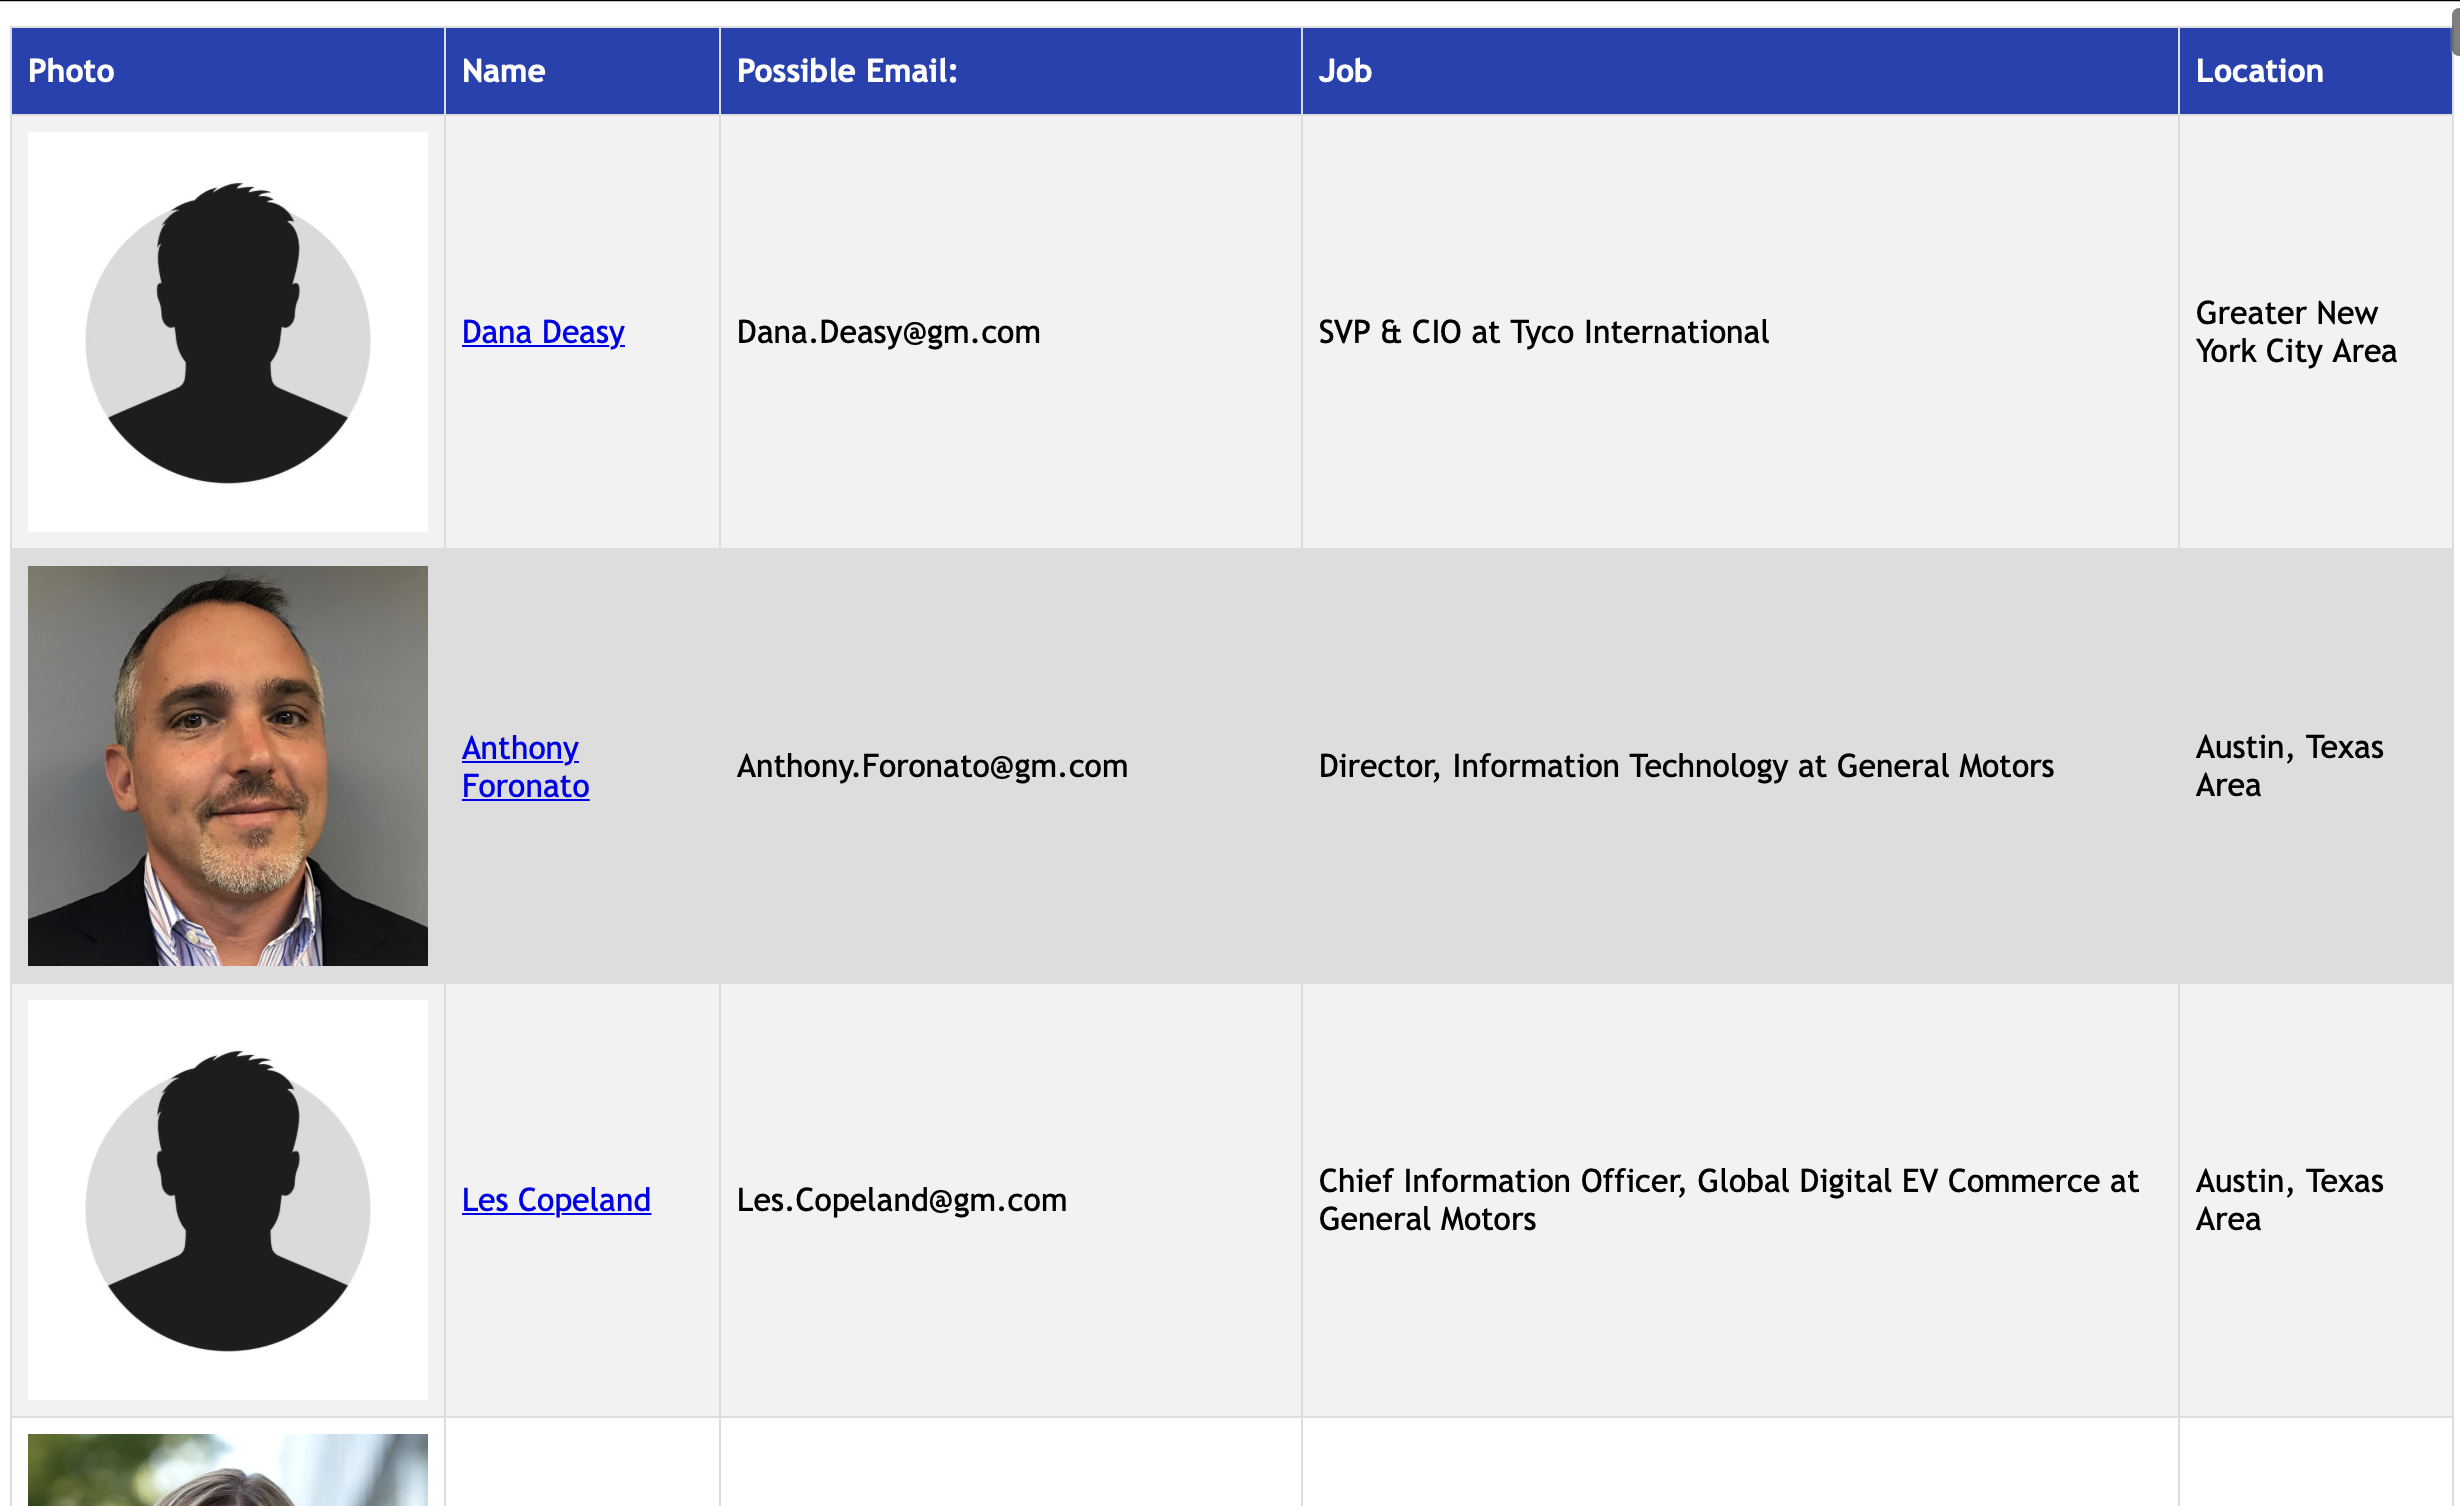Select the email Anthony.Foronato@gm.com
The height and width of the screenshot is (1506, 2460).
click(932, 766)
